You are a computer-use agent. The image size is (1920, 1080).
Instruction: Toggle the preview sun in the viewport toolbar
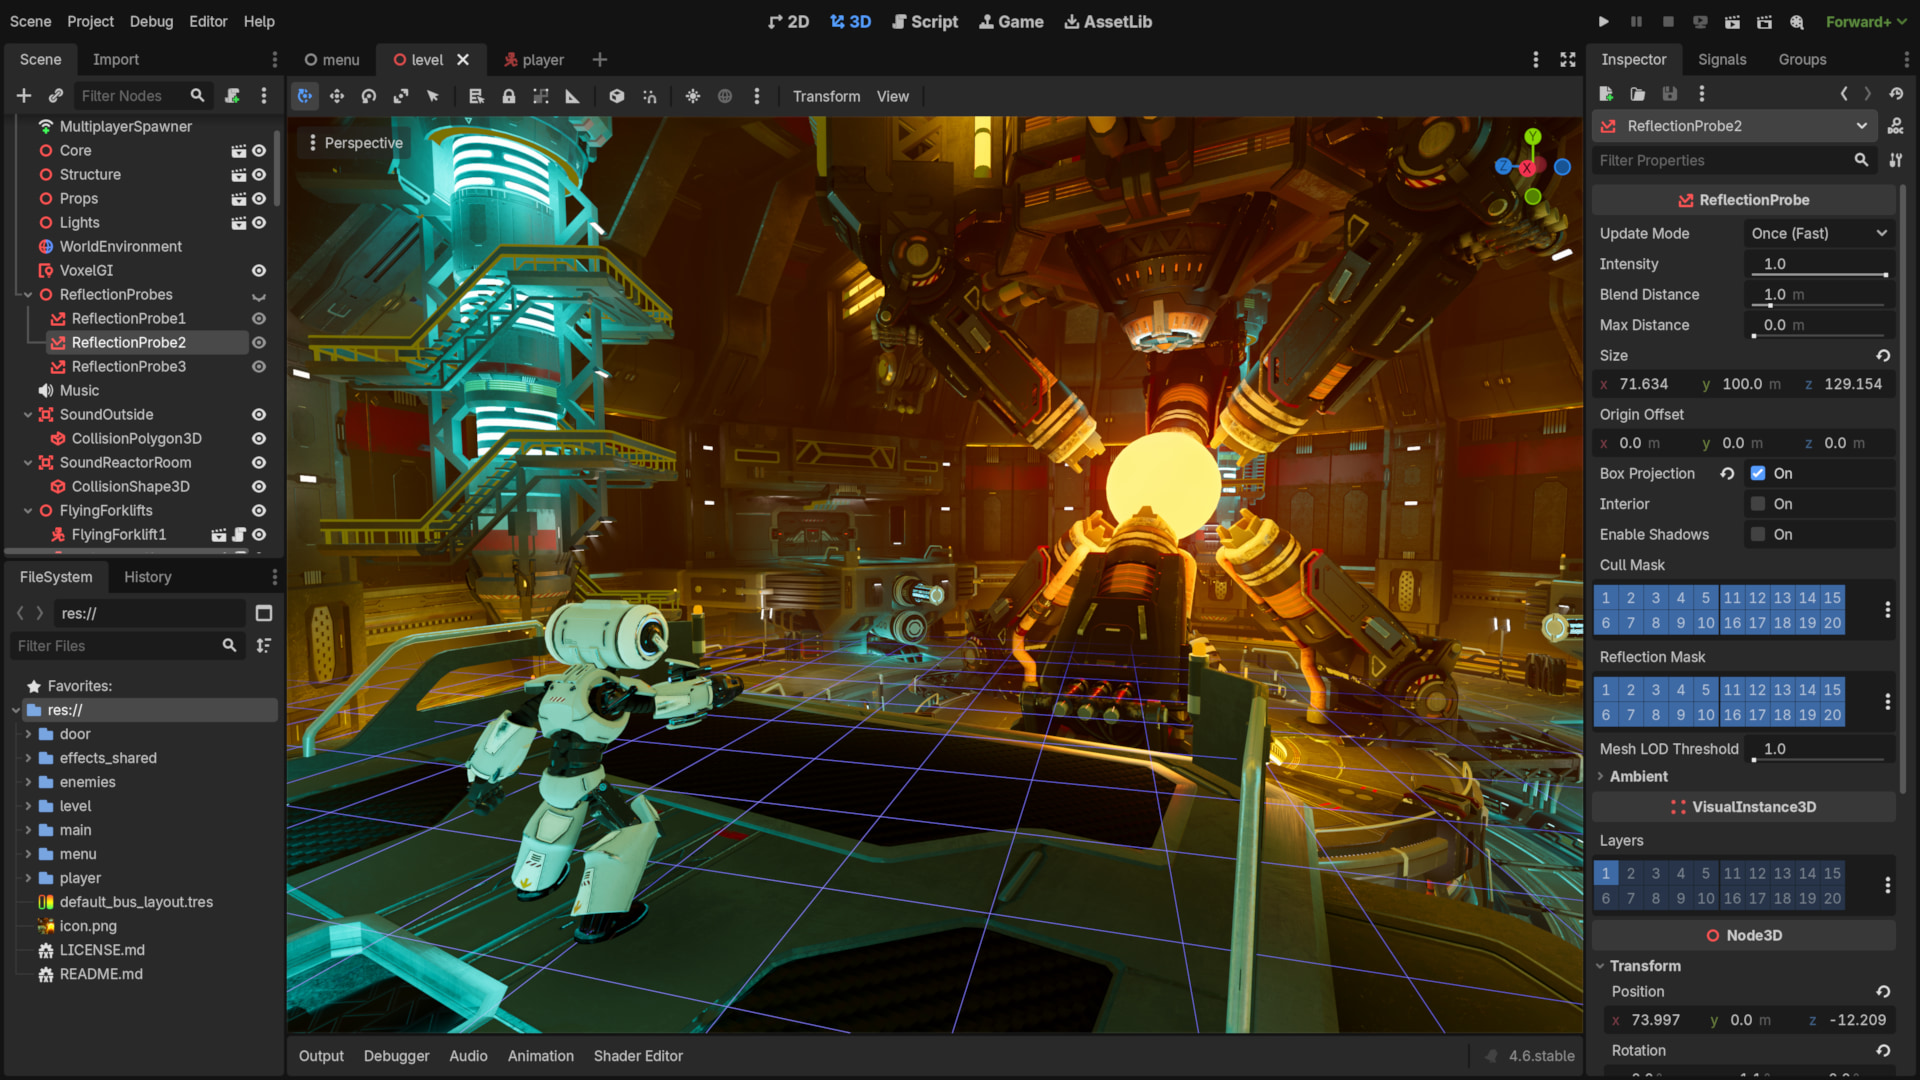pos(693,96)
